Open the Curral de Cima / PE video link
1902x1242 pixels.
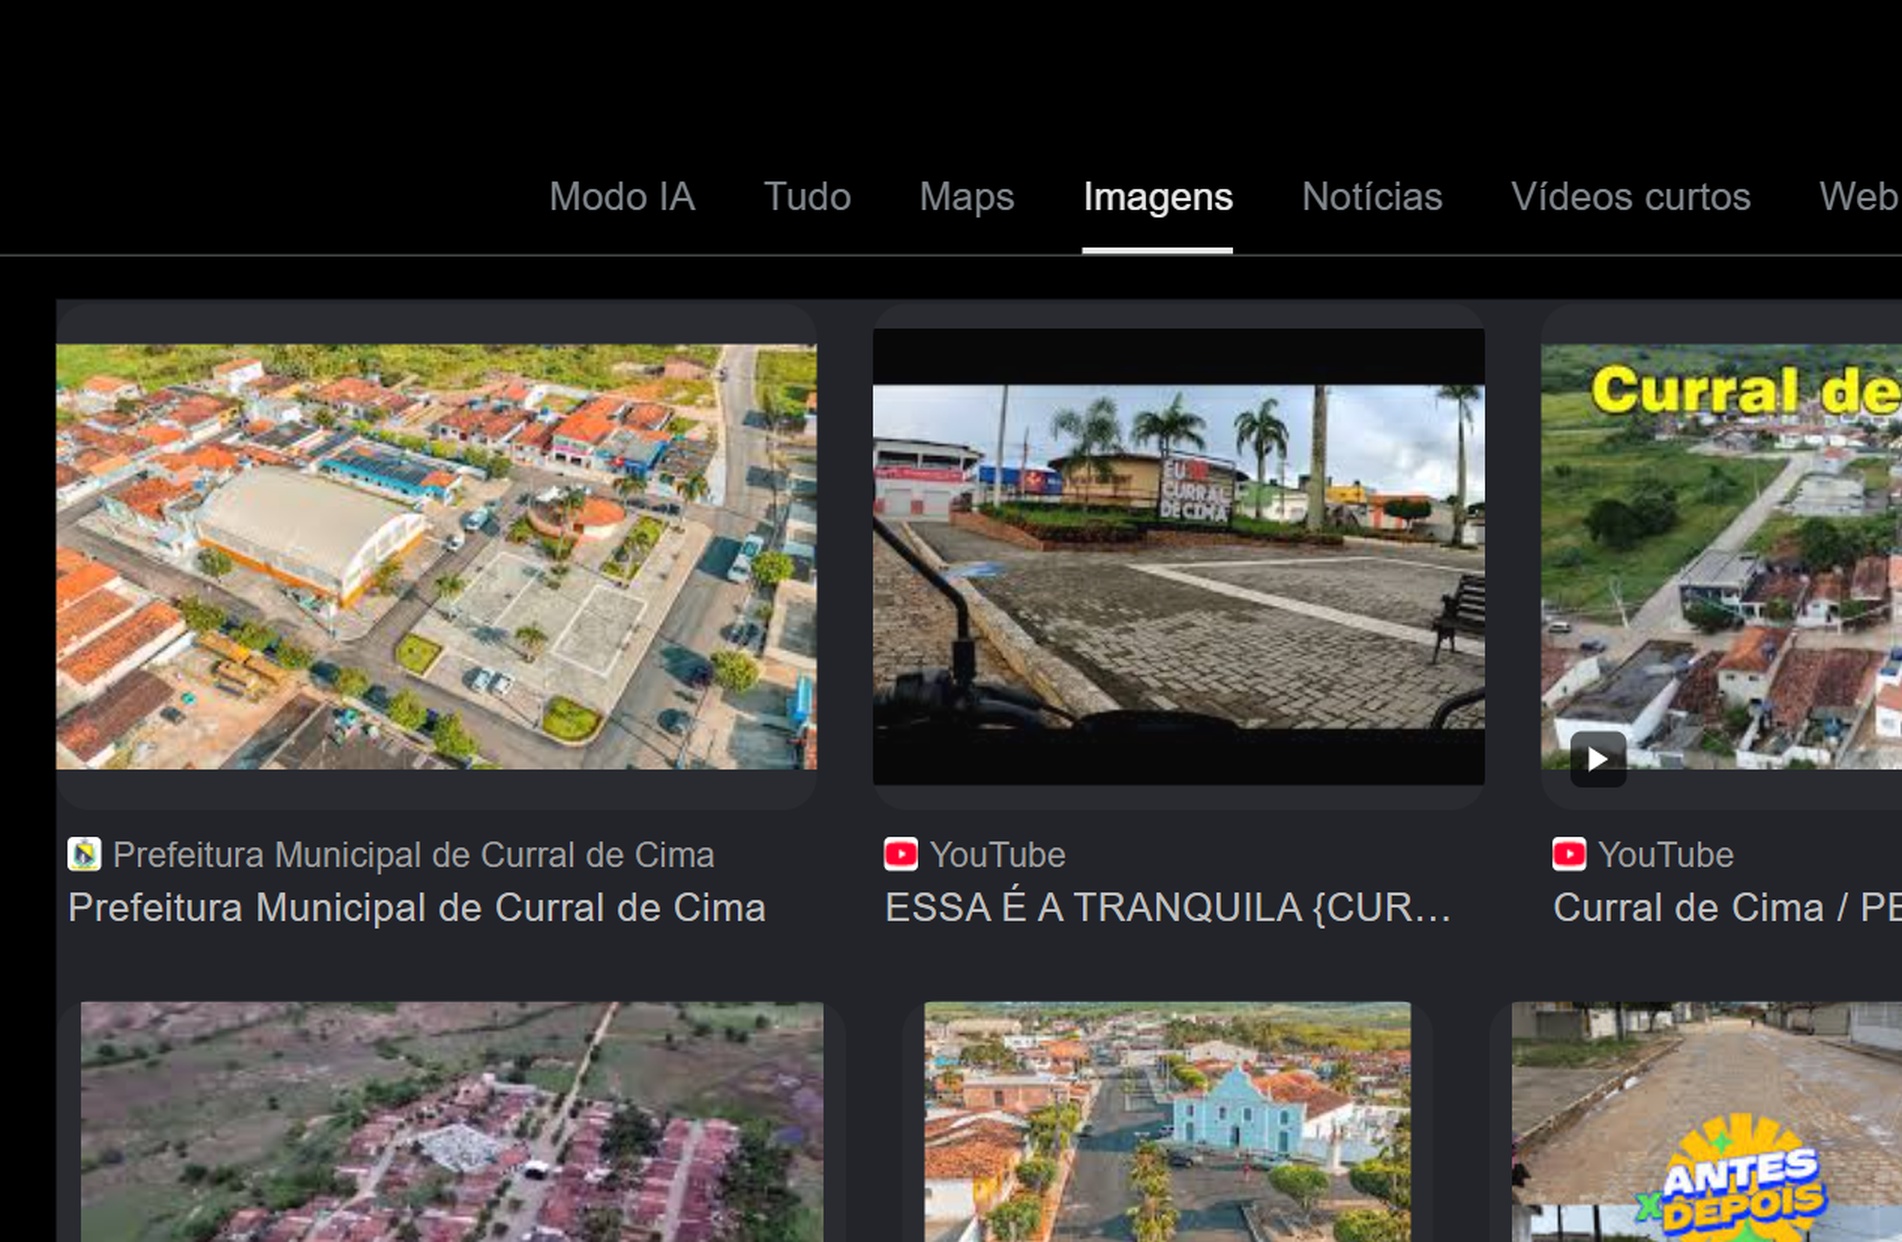1720,909
